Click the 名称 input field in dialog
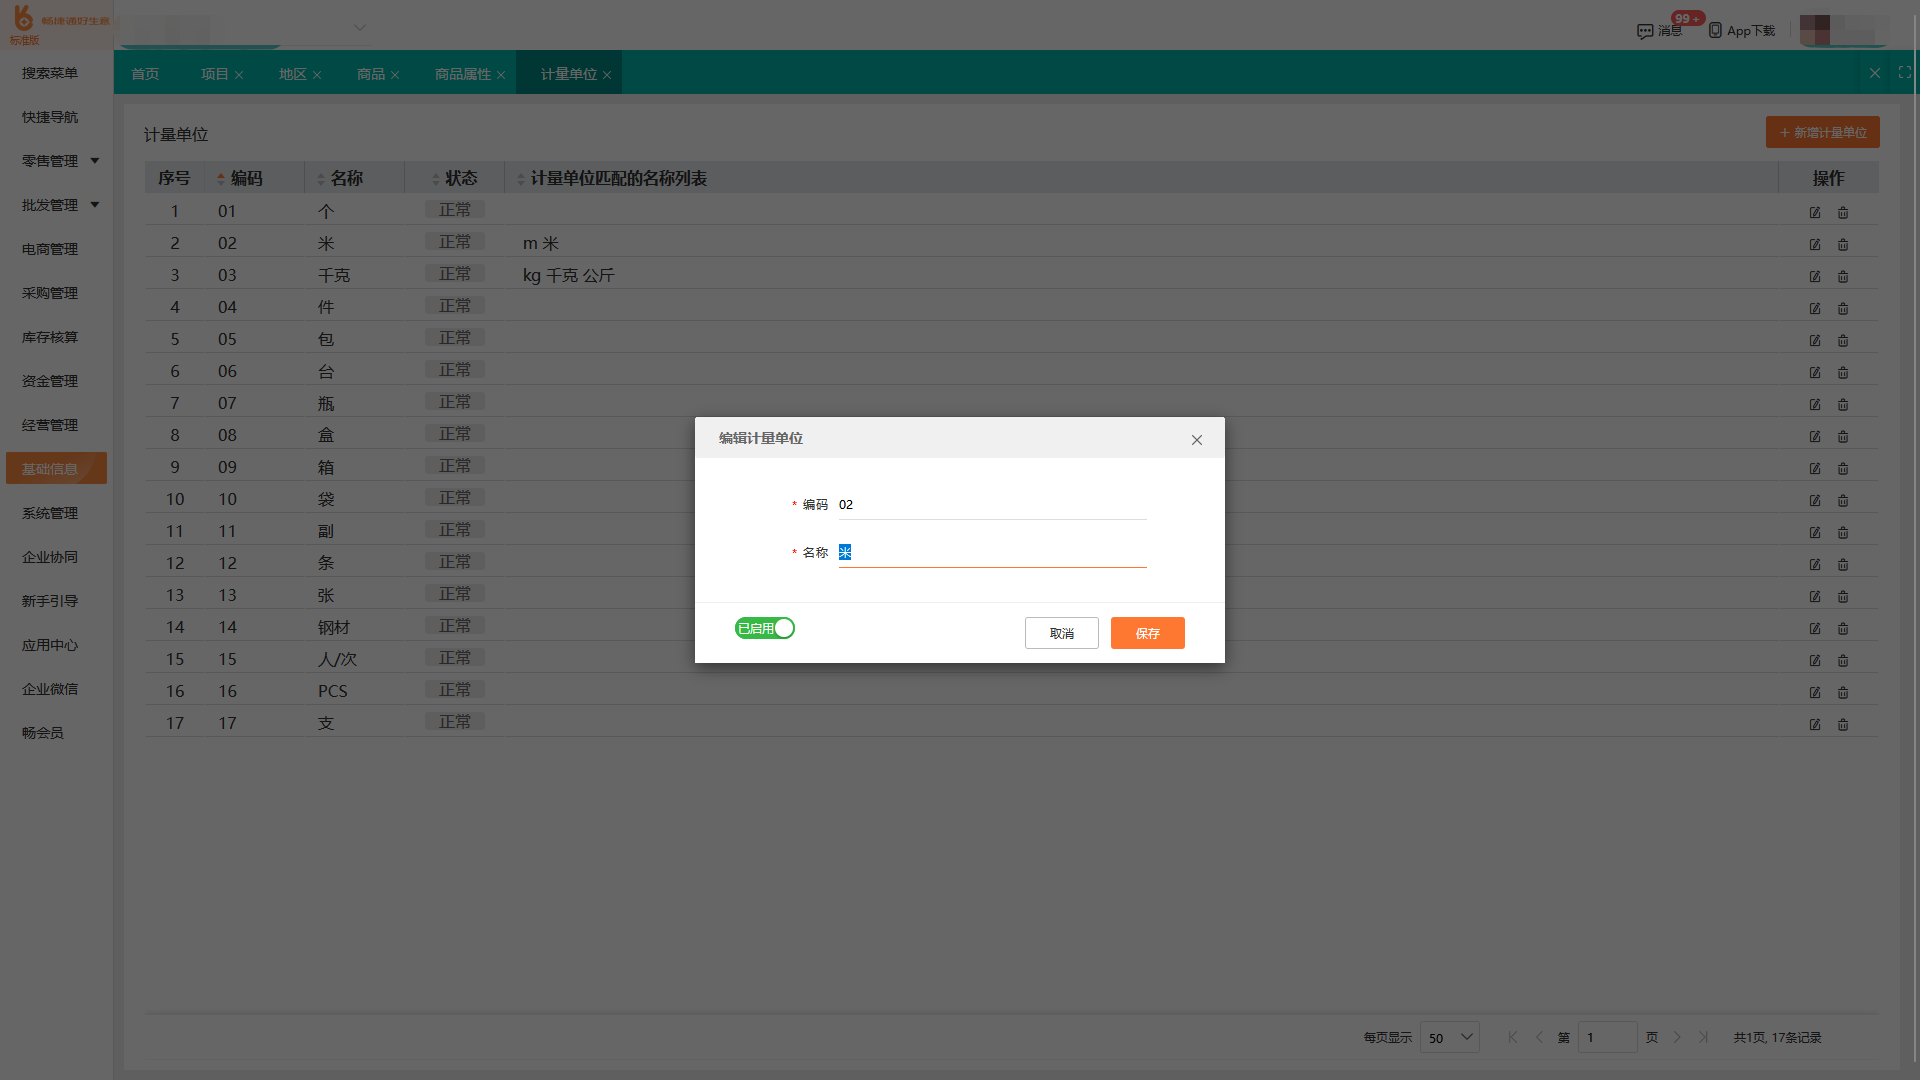The image size is (1920, 1080). point(990,551)
